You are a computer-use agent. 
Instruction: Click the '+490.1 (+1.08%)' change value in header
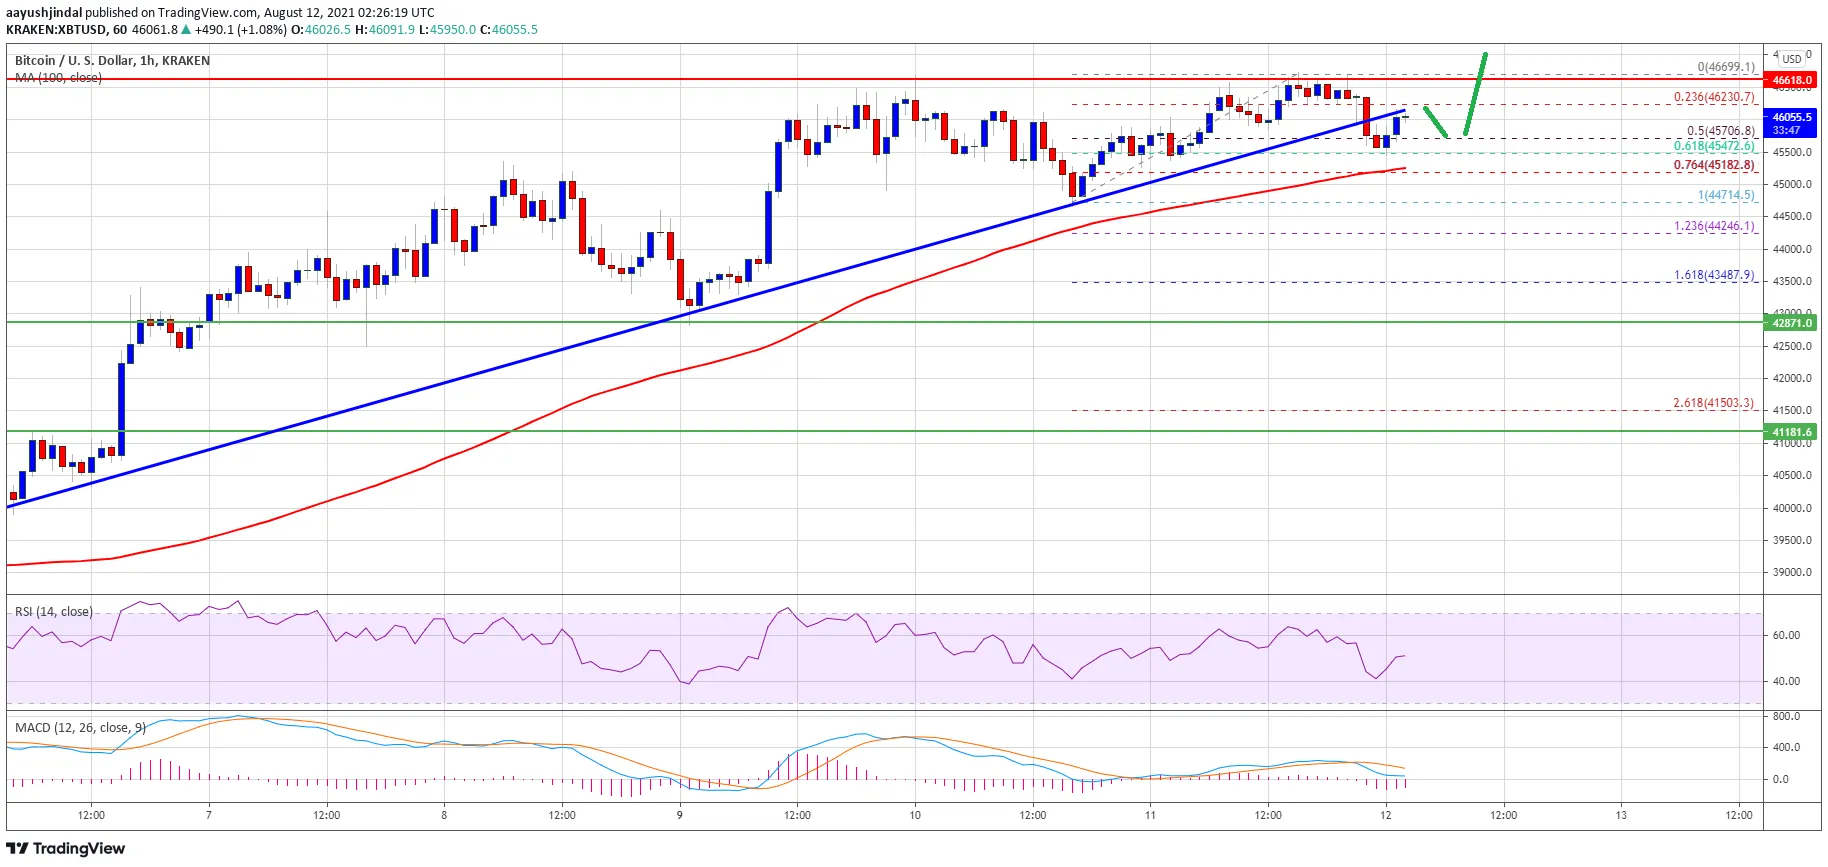pyautogui.click(x=241, y=30)
